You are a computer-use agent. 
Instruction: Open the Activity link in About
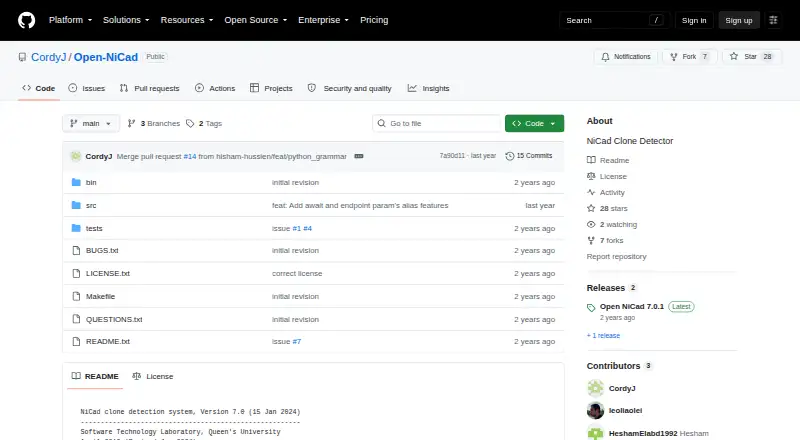coord(606,192)
